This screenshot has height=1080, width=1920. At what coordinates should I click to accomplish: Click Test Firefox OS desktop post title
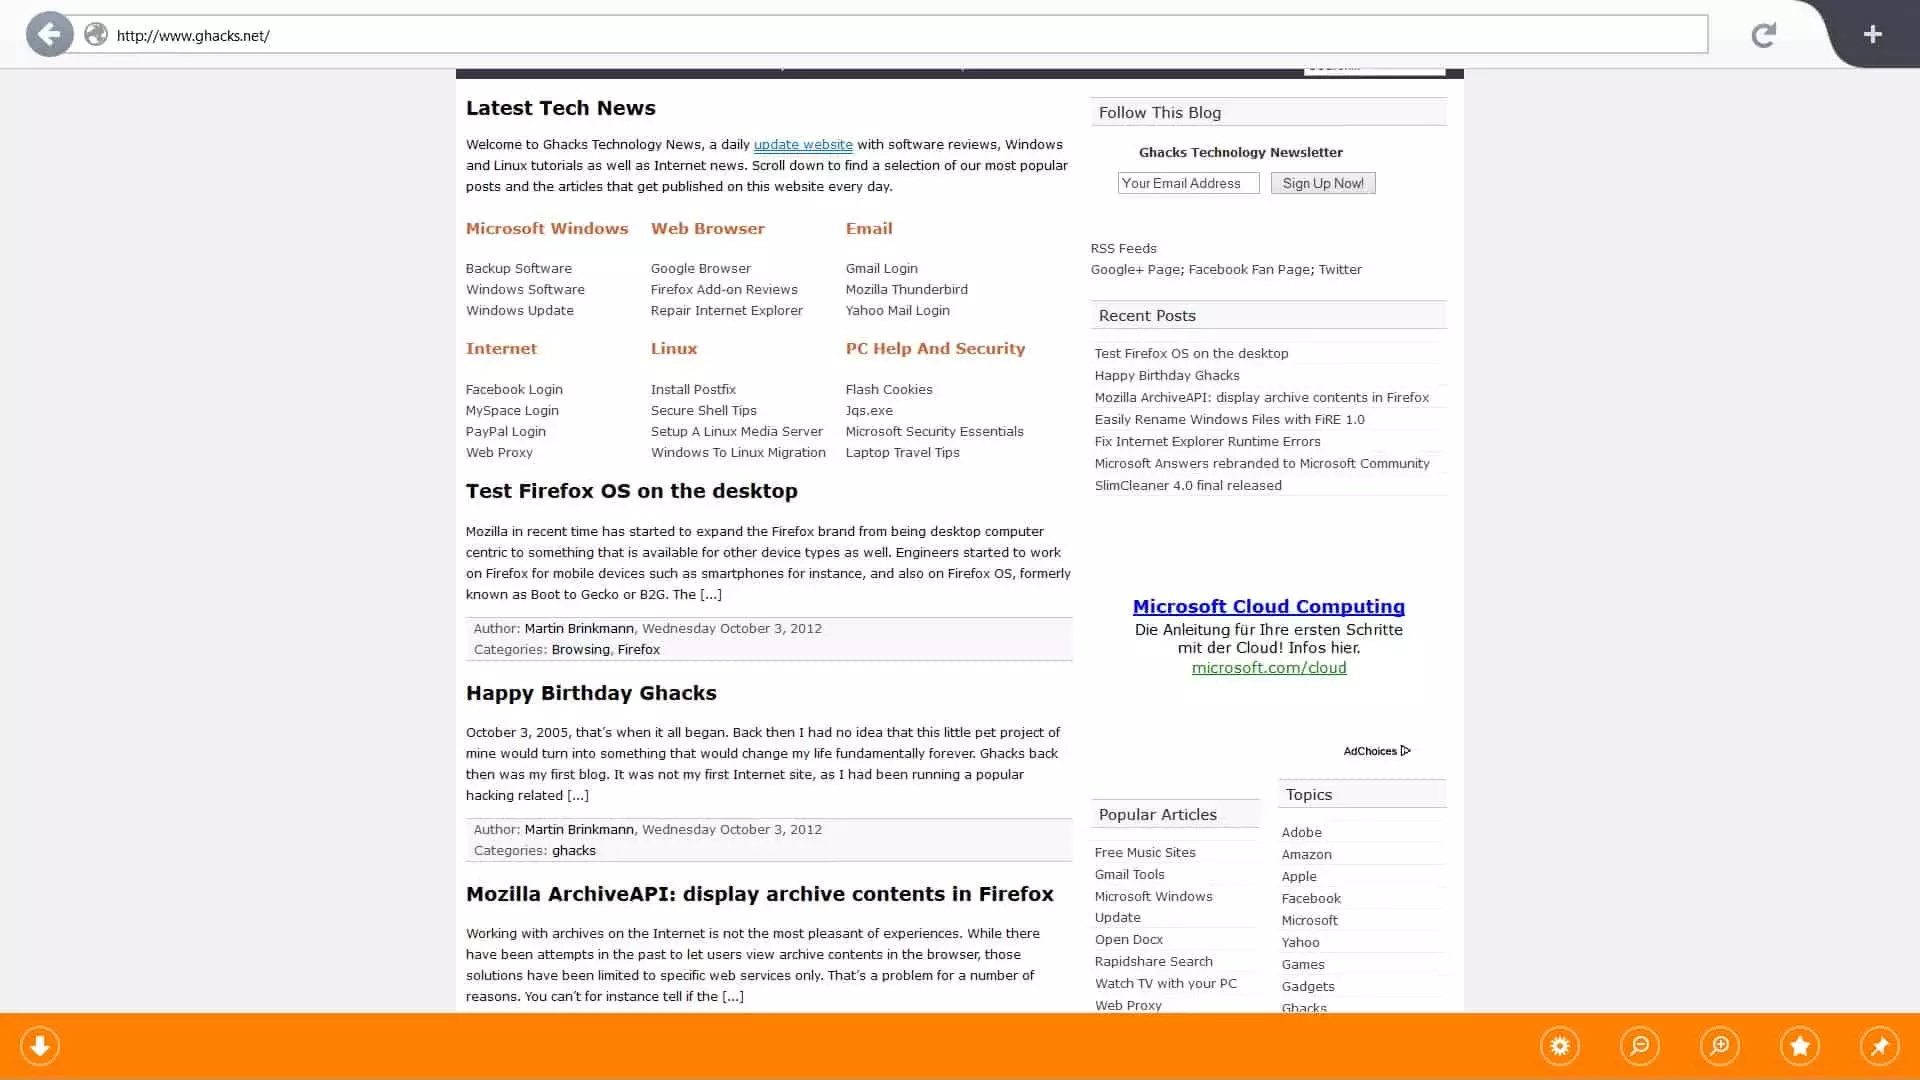(630, 491)
